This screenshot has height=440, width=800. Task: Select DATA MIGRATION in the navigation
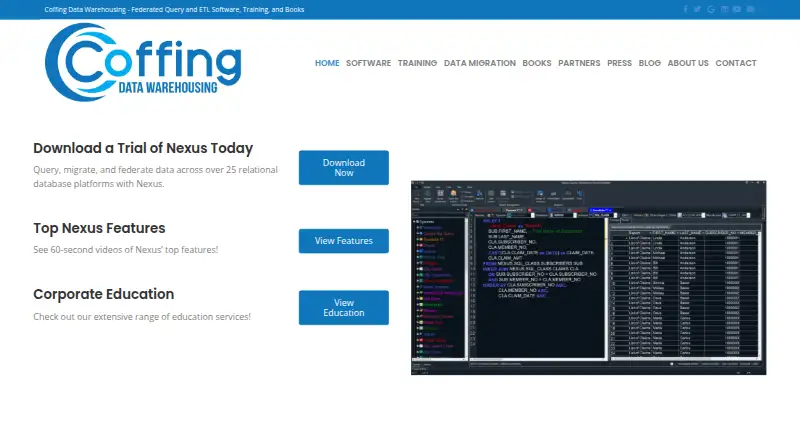[480, 63]
